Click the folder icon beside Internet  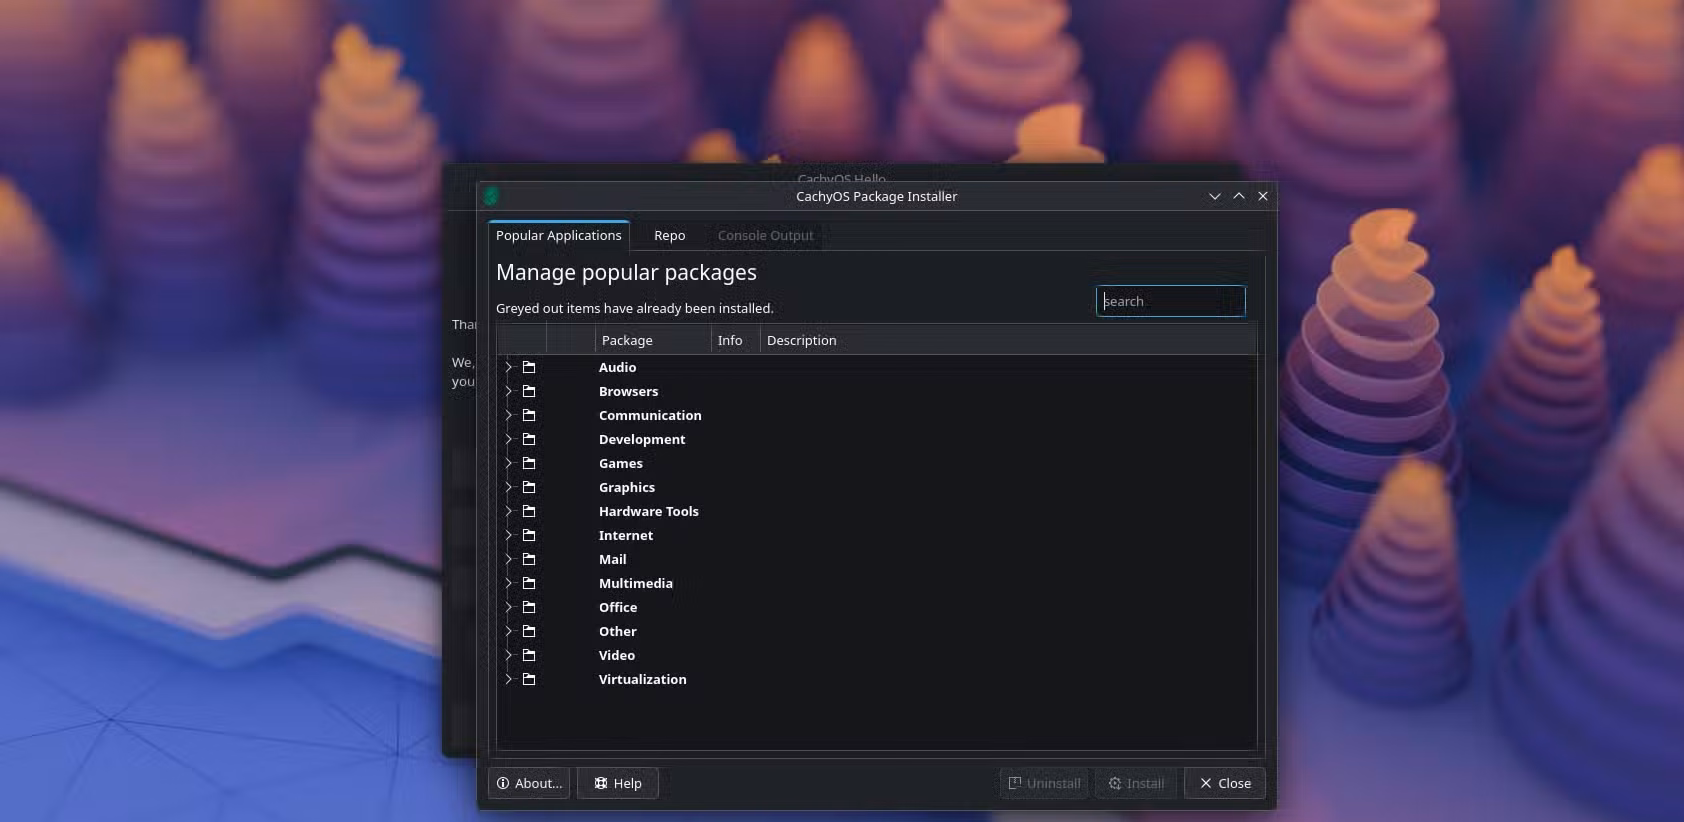[x=529, y=535]
